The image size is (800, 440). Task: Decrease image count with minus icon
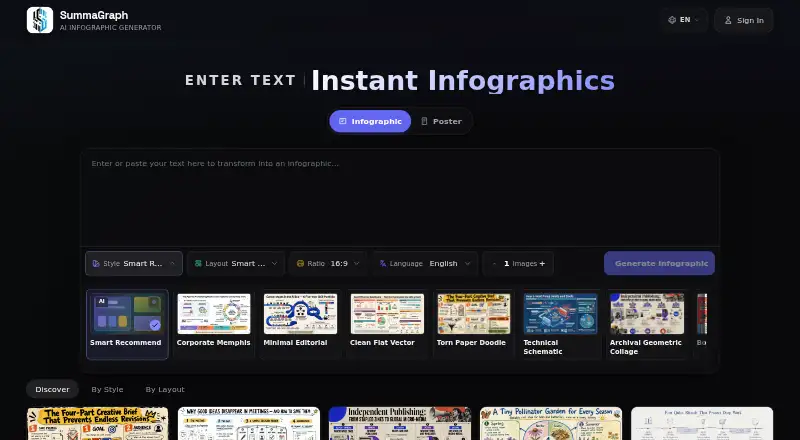pos(494,263)
